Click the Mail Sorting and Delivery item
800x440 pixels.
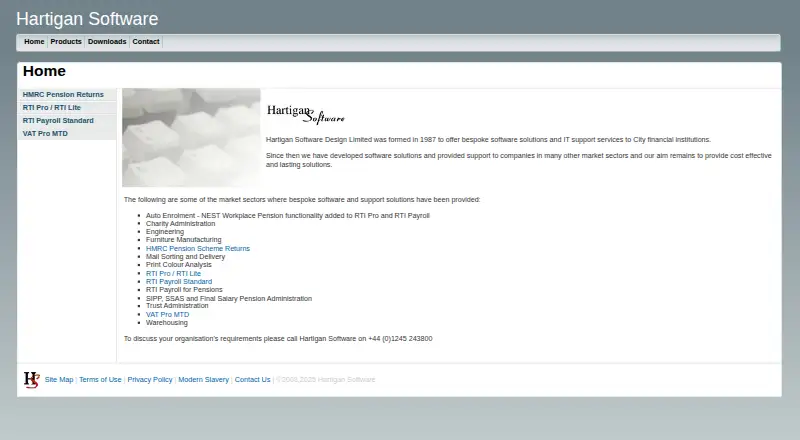click(x=185, y=257)
